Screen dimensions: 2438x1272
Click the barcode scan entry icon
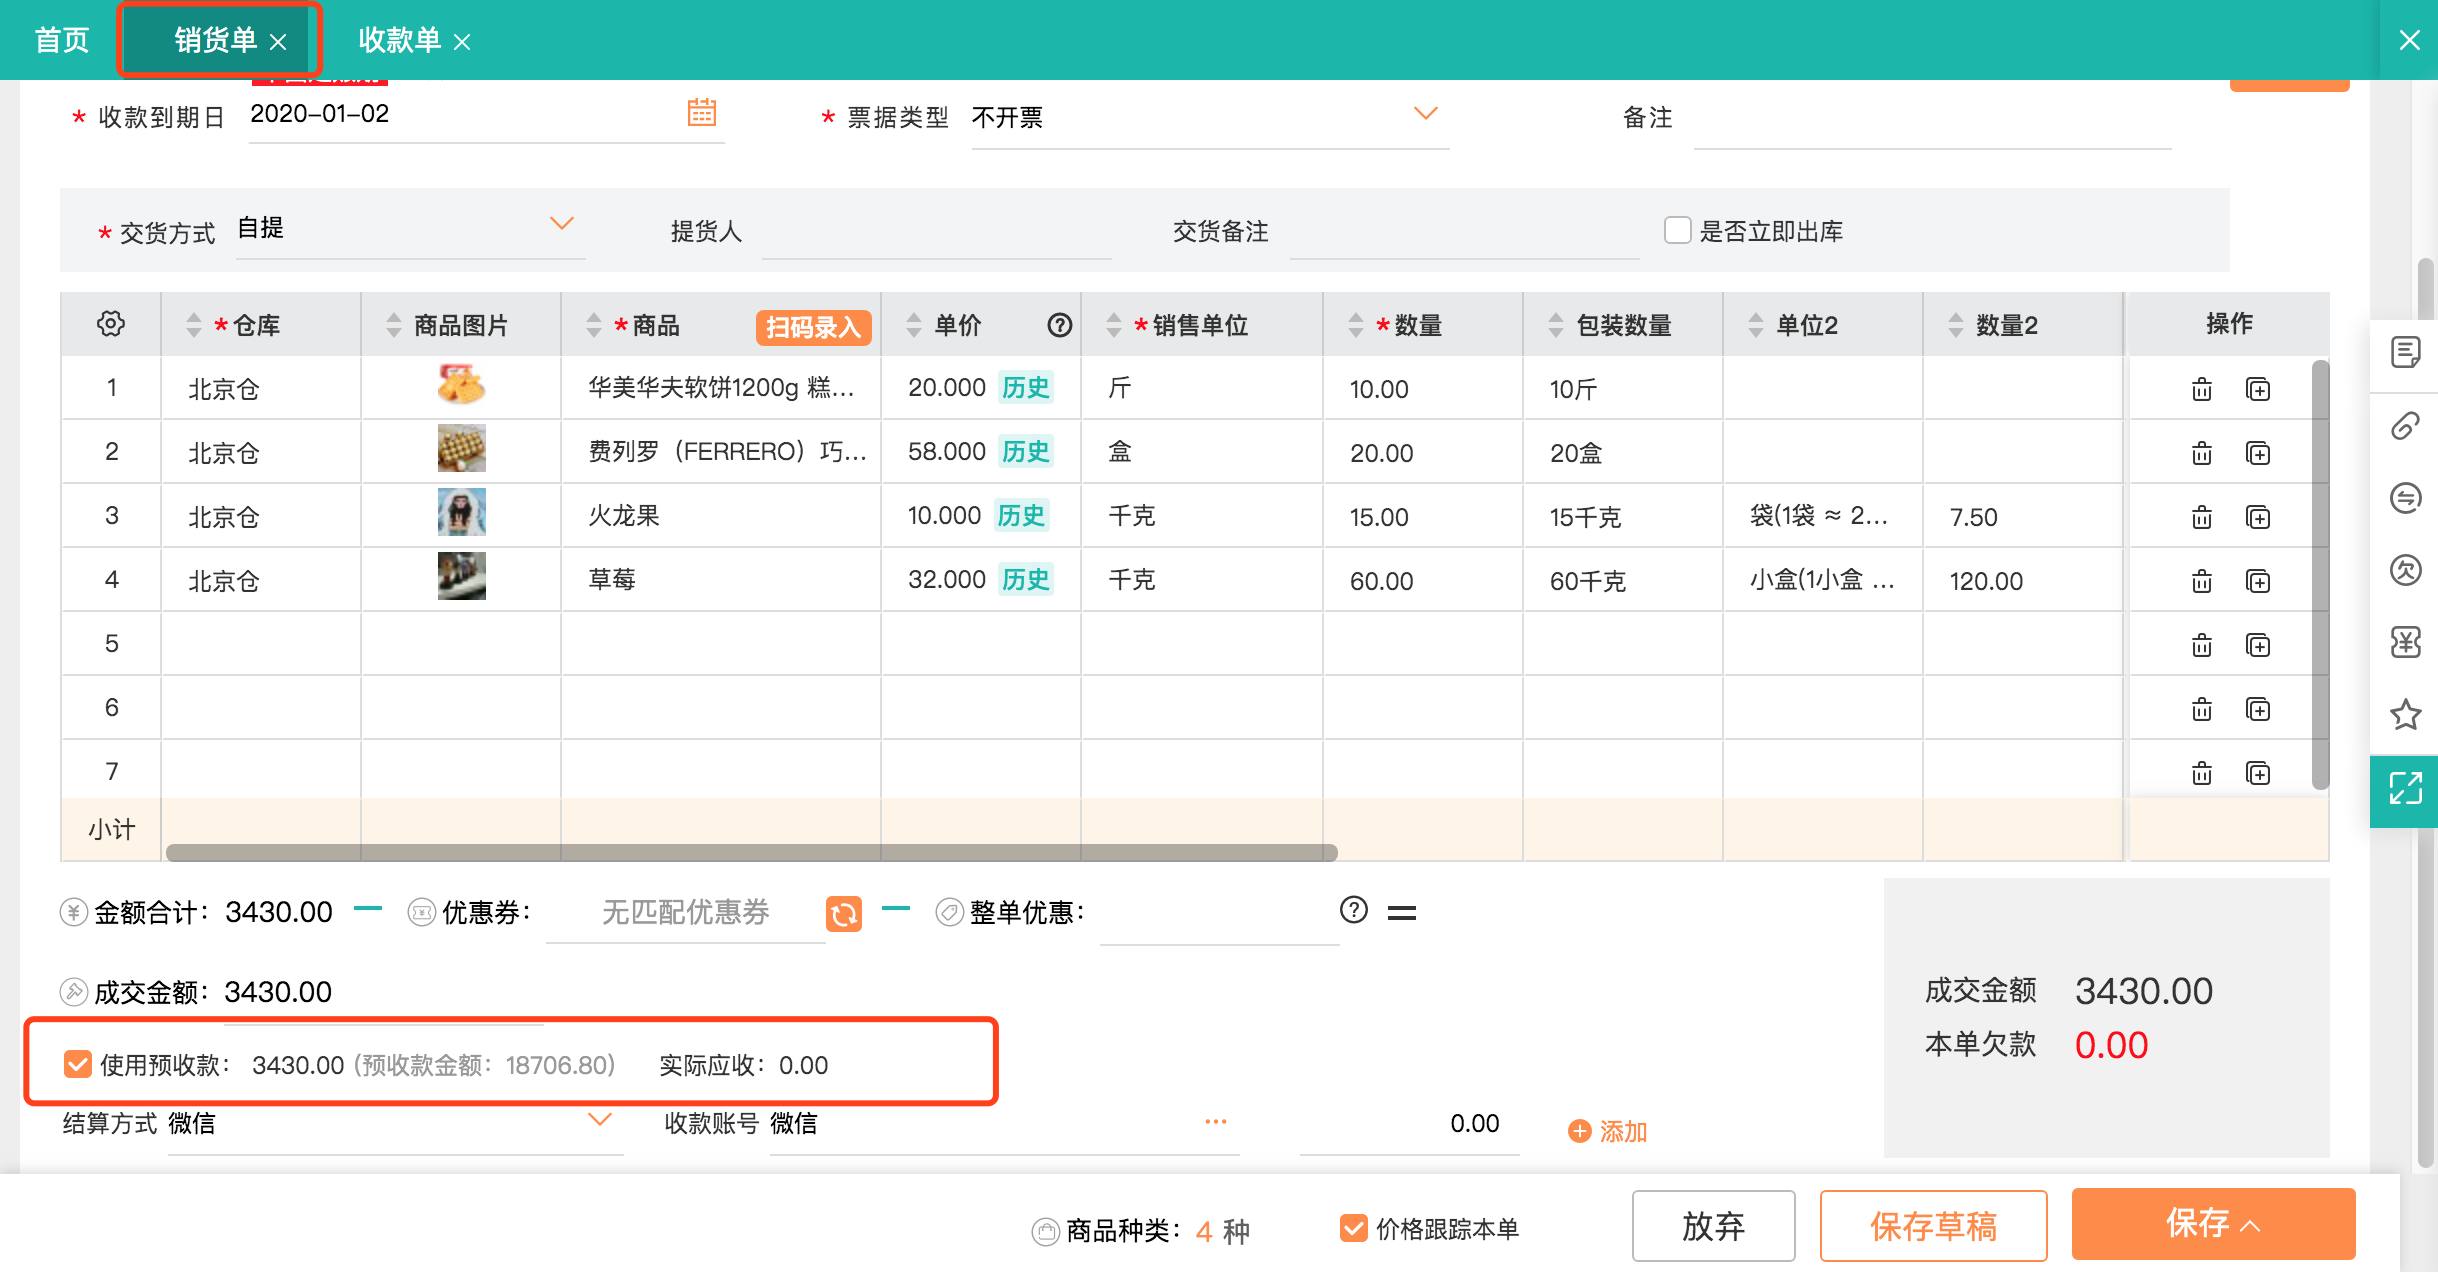pos(813,326)
